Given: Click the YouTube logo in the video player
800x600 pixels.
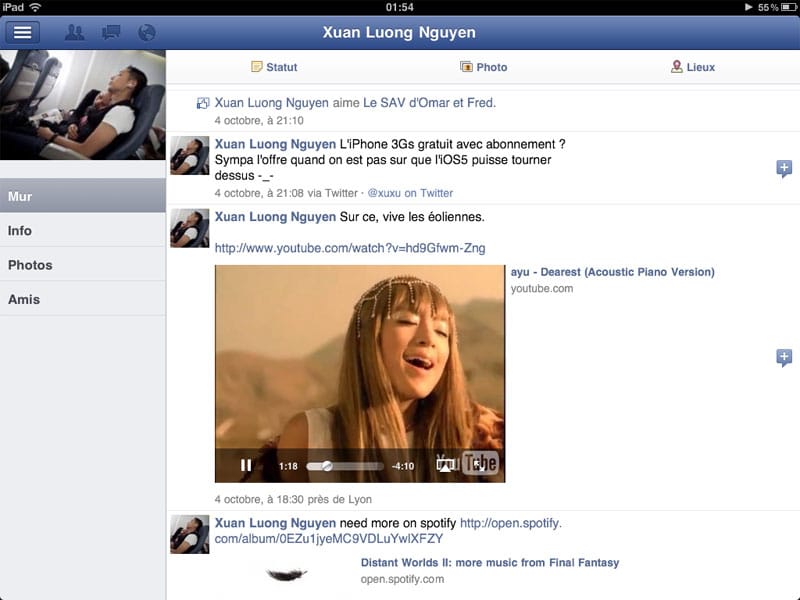Looking at the screenshot, I should [x=463, y=463].
